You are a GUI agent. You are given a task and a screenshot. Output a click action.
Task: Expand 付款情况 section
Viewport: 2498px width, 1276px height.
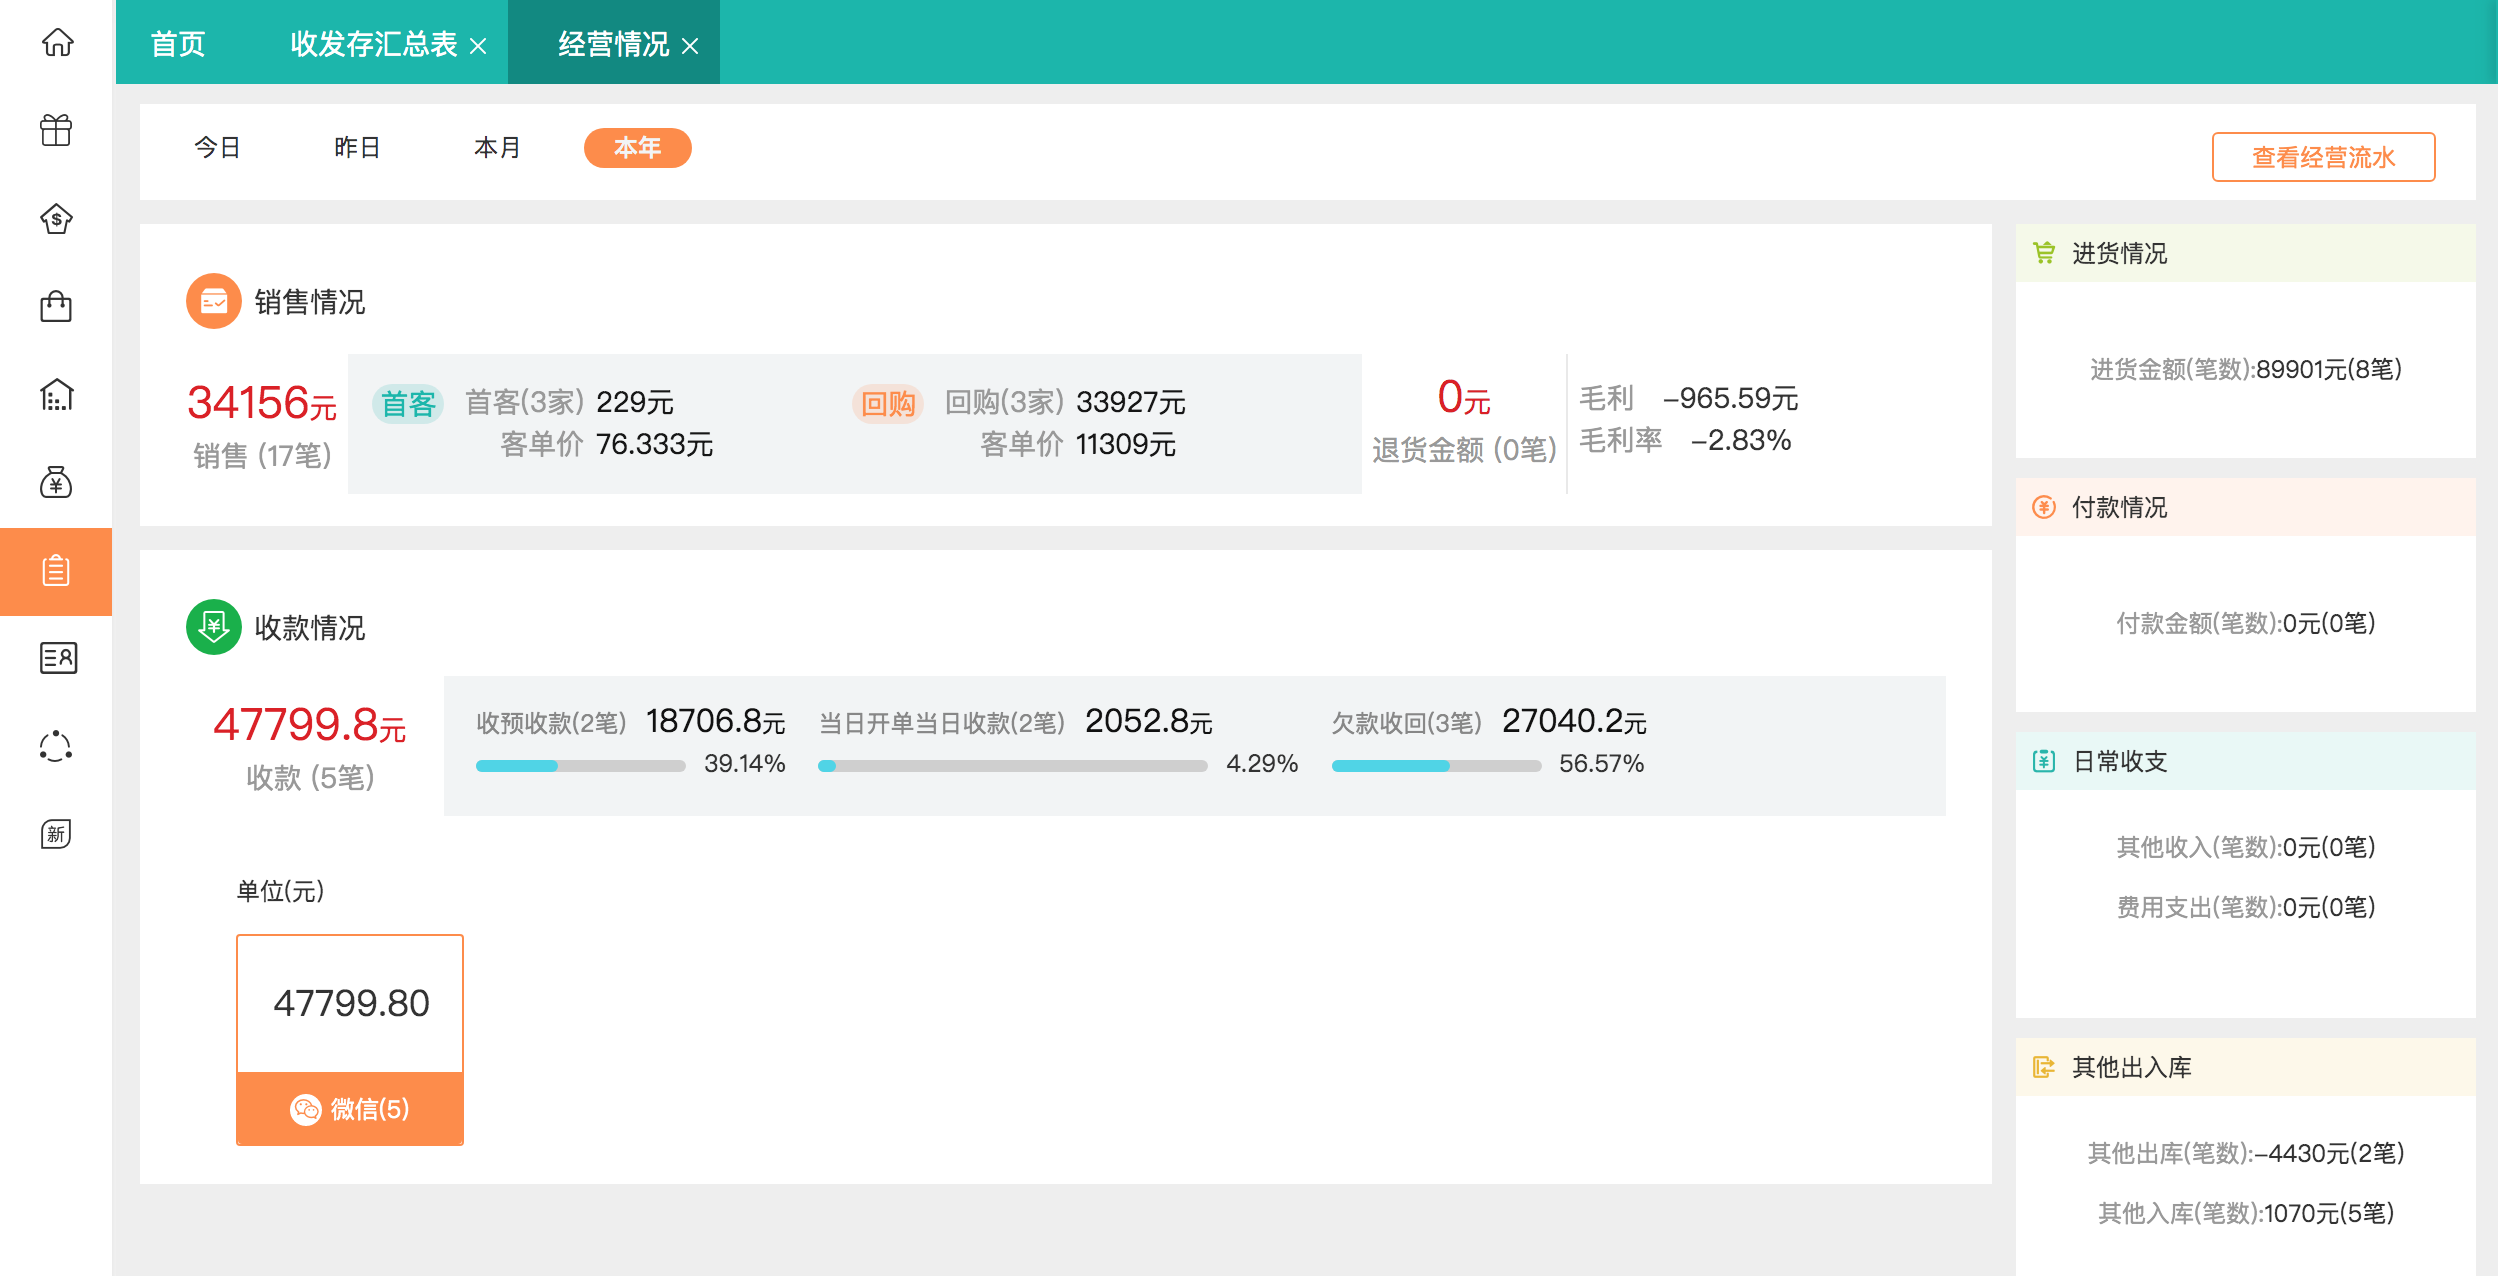pos(2116,508)
